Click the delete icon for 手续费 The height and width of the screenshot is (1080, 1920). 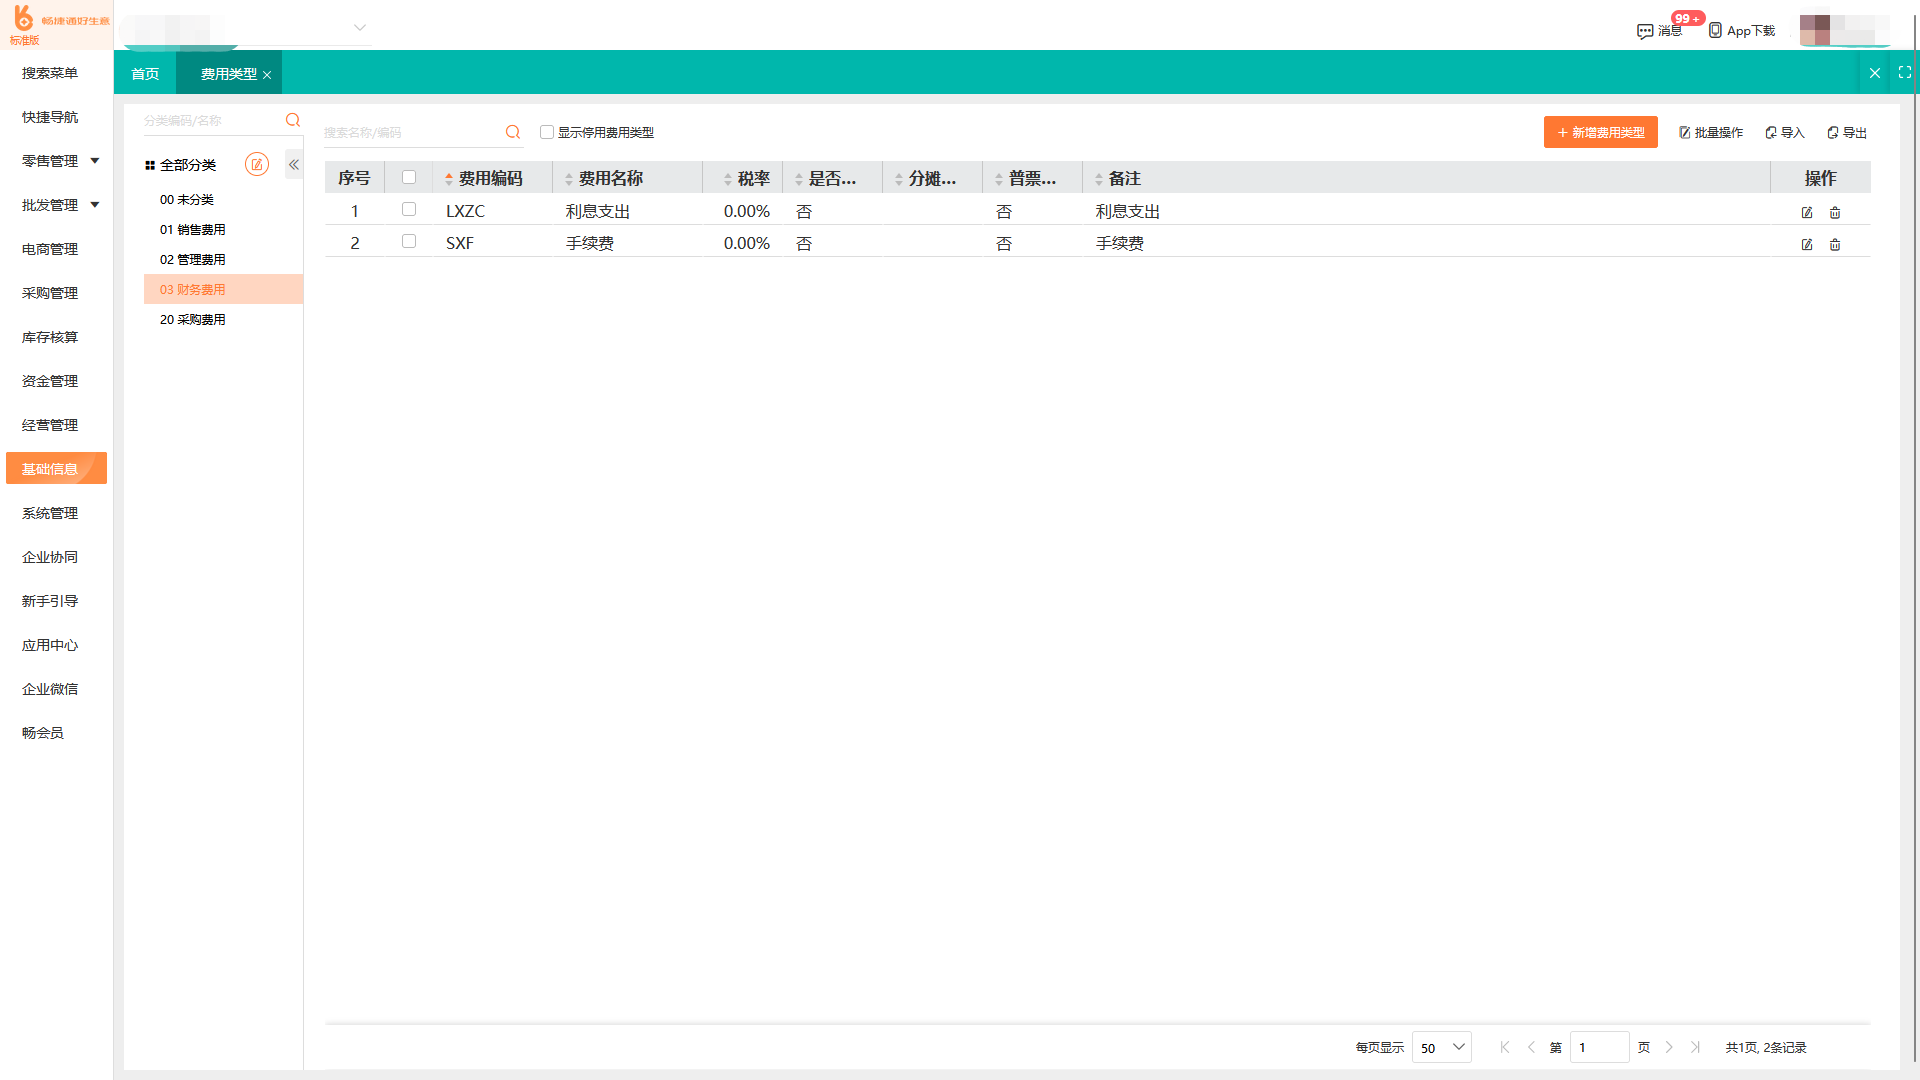click(x=1836, y=244)
